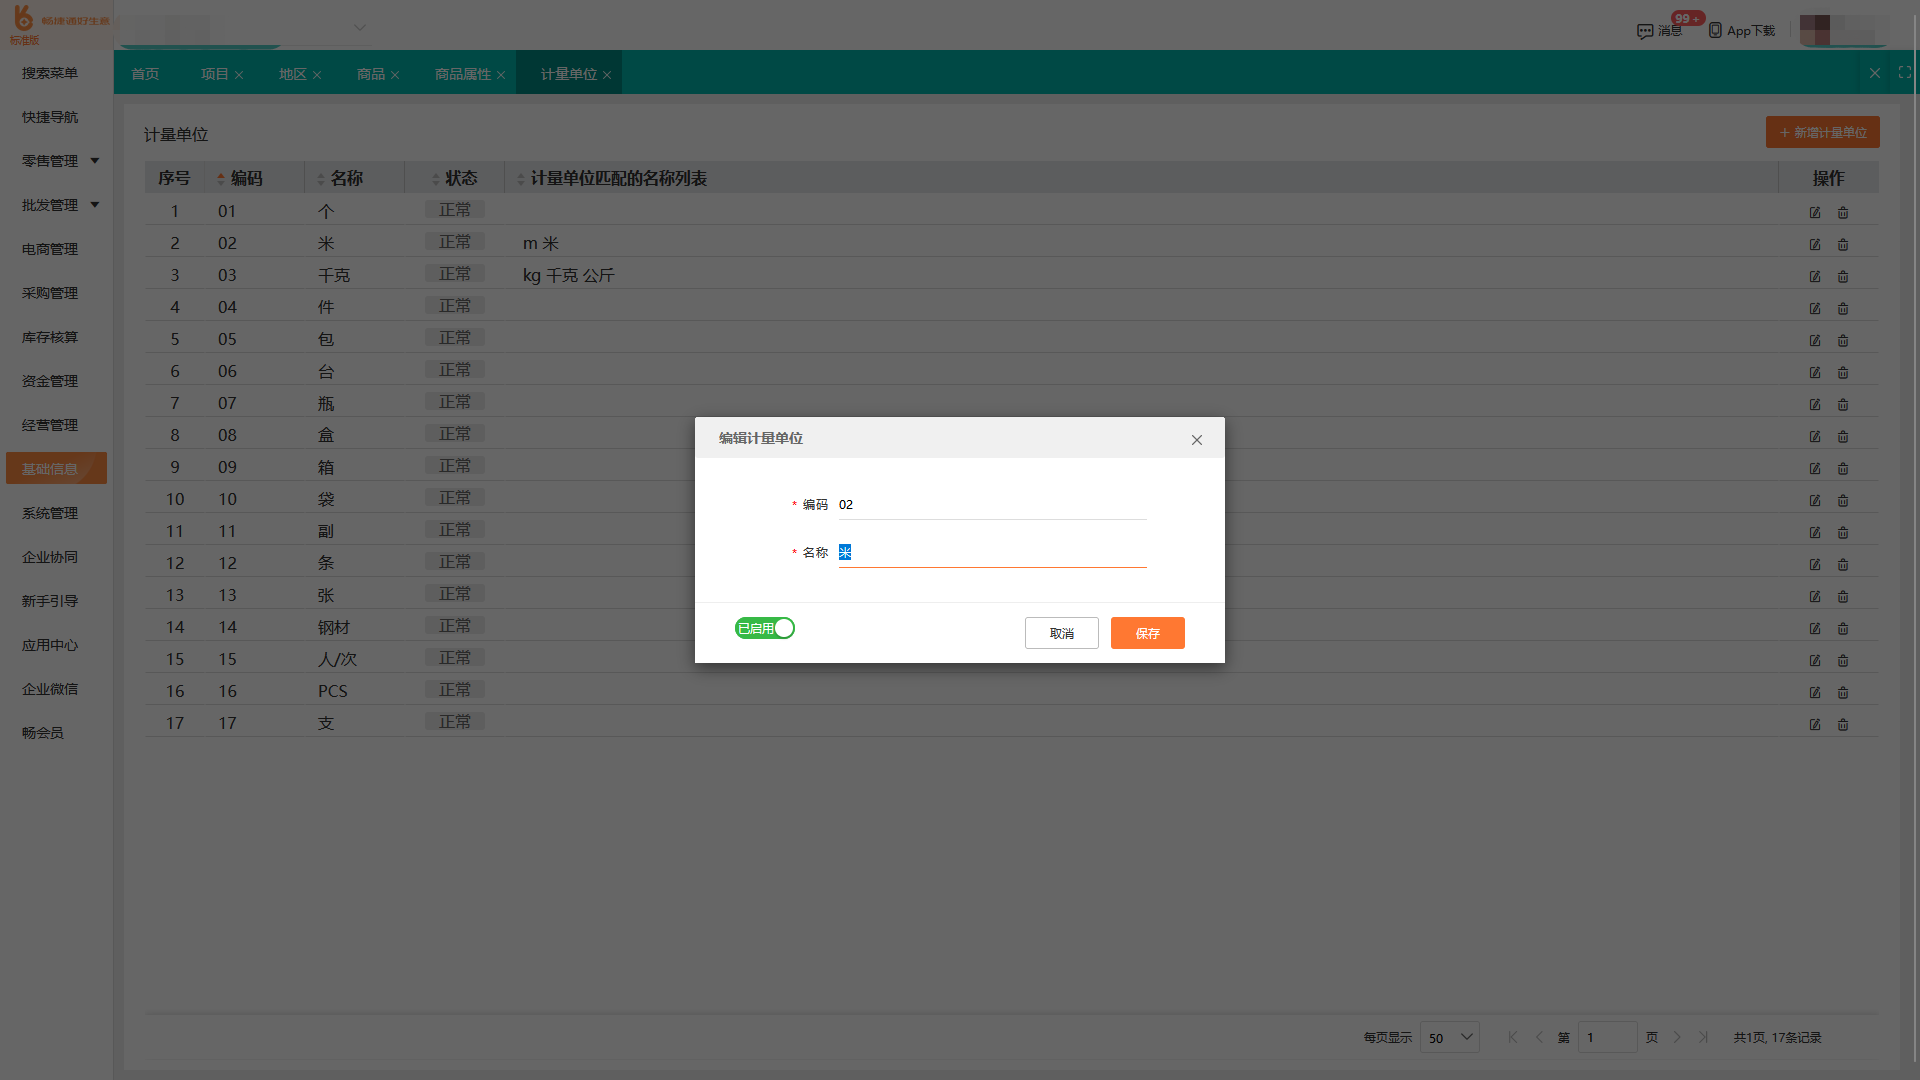Click the edit icon for row 17

click(x=1815, y=724)
